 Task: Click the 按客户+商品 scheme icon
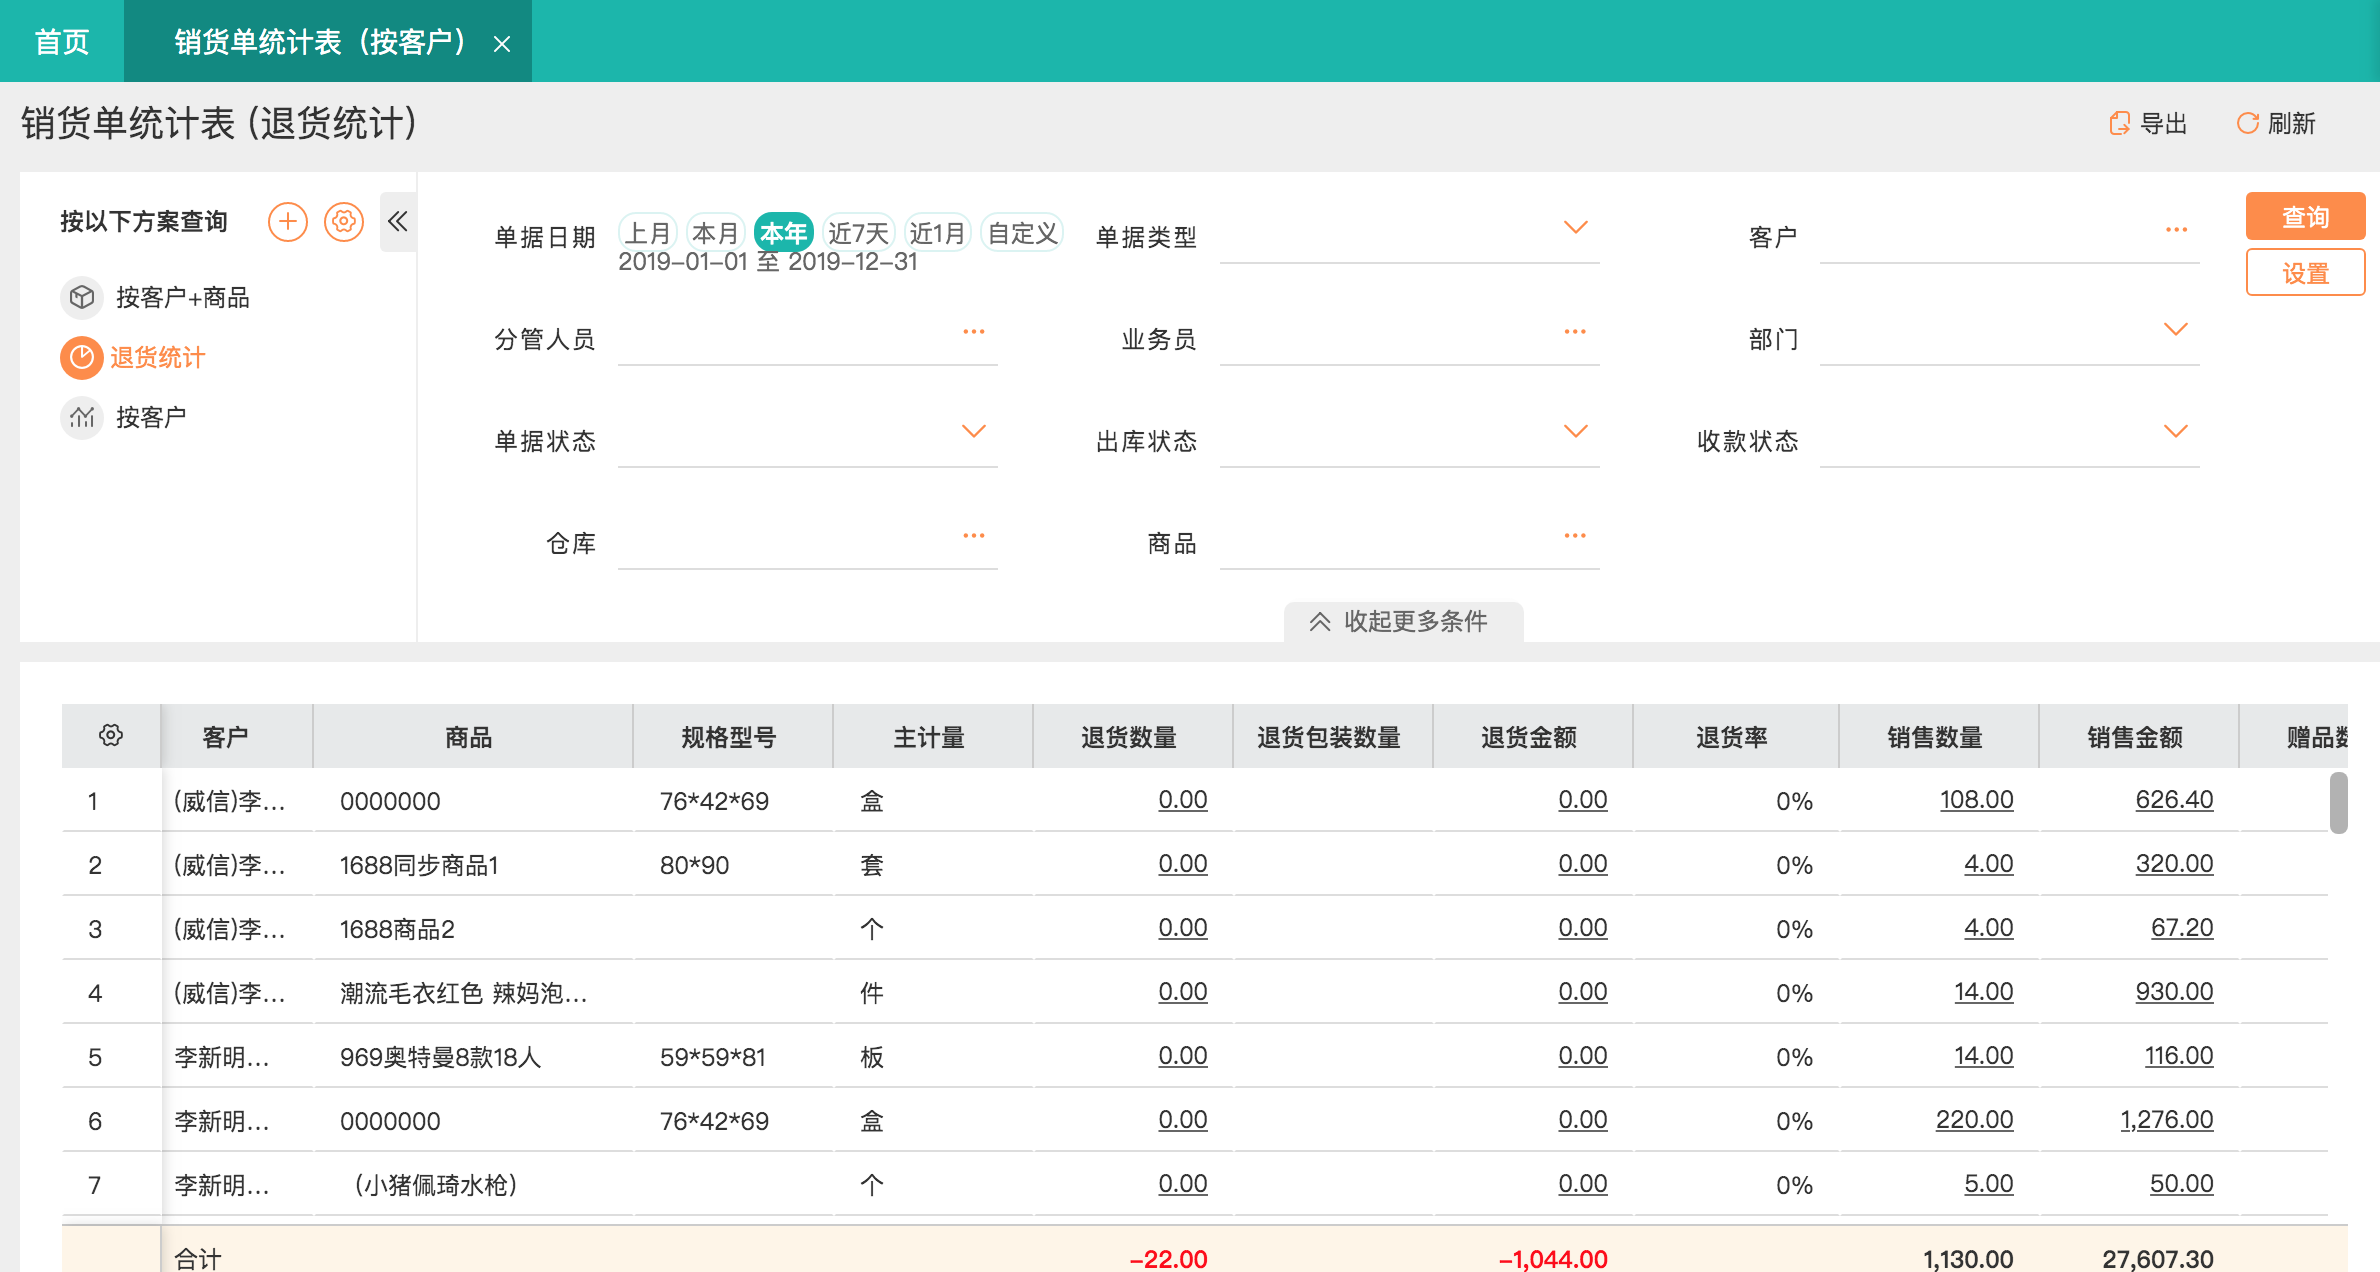point(77,296)
